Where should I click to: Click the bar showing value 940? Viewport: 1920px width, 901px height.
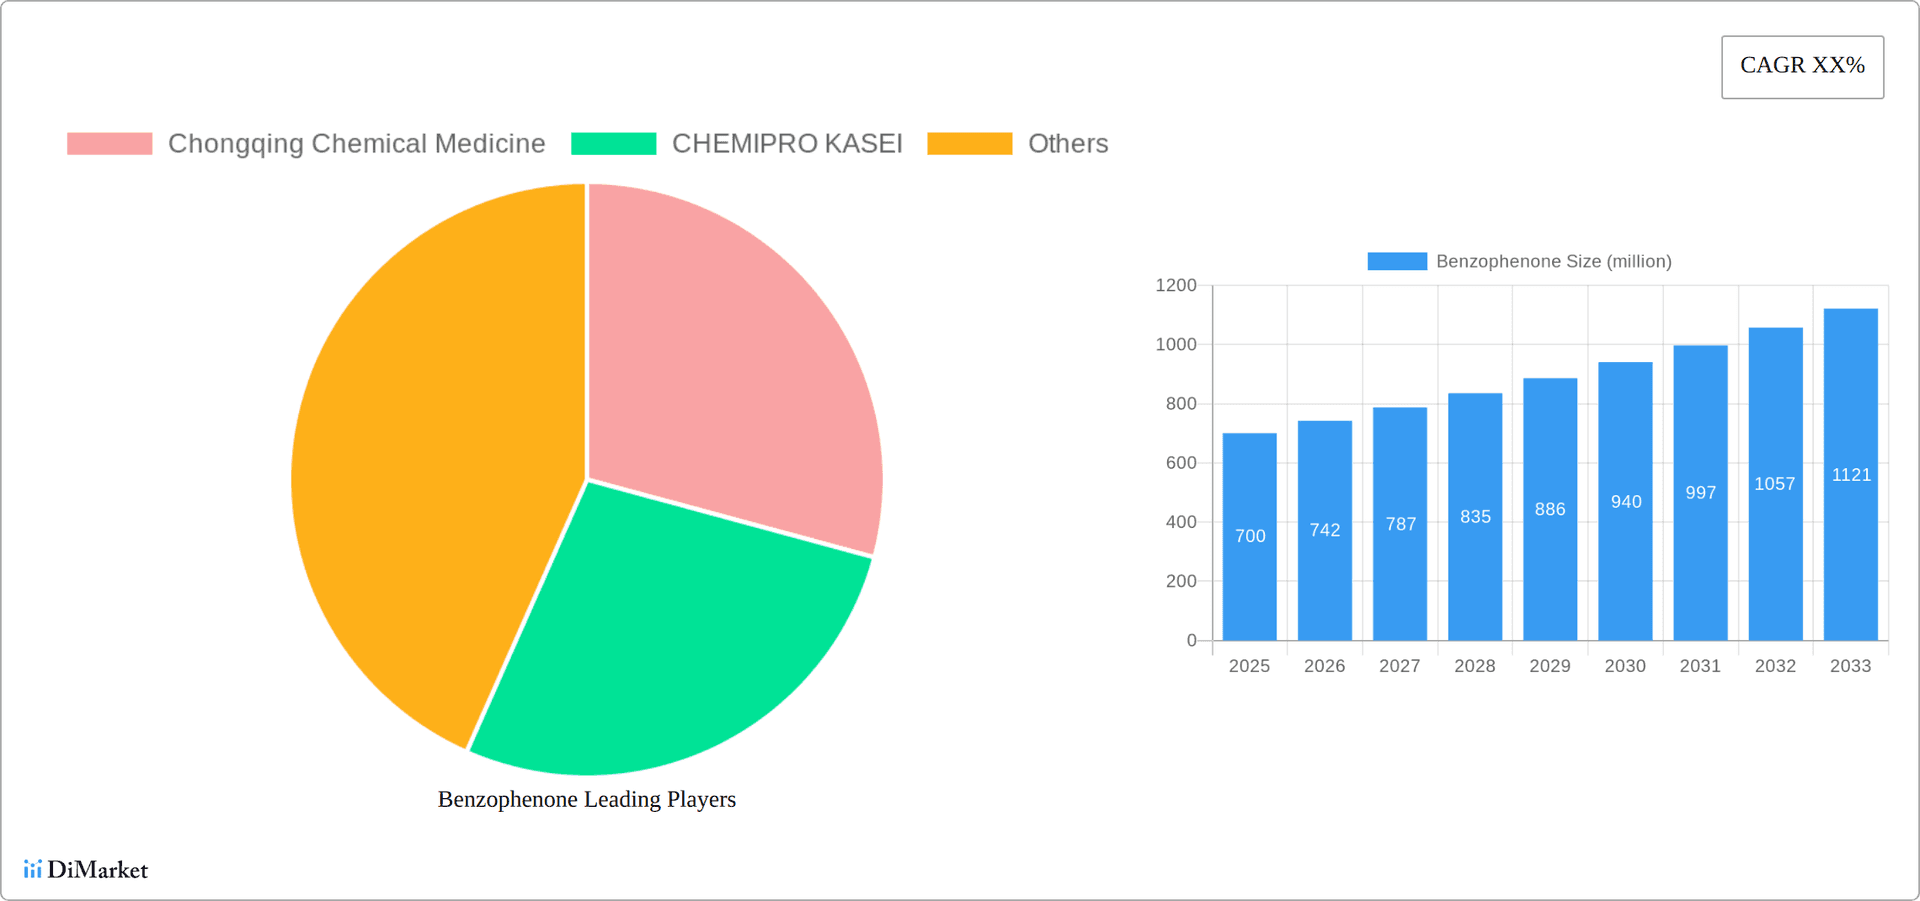coord(1625,500)
